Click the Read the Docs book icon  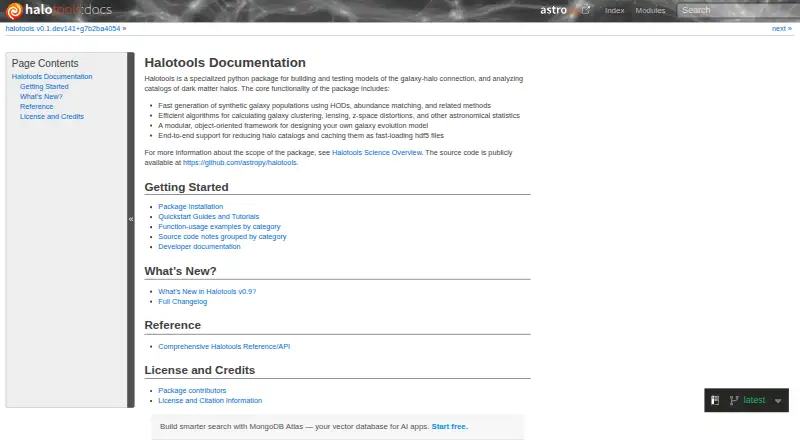(715, 400)
